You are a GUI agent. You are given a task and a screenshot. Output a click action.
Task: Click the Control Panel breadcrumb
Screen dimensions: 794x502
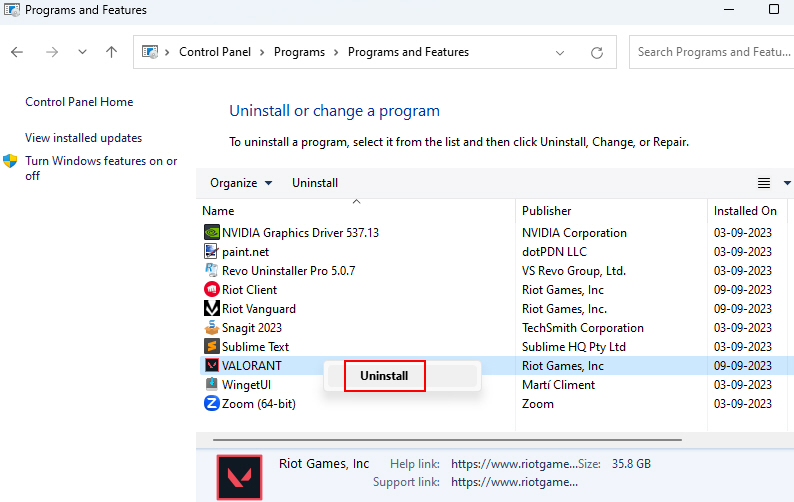pyautogui.click(x=215, y=52)
